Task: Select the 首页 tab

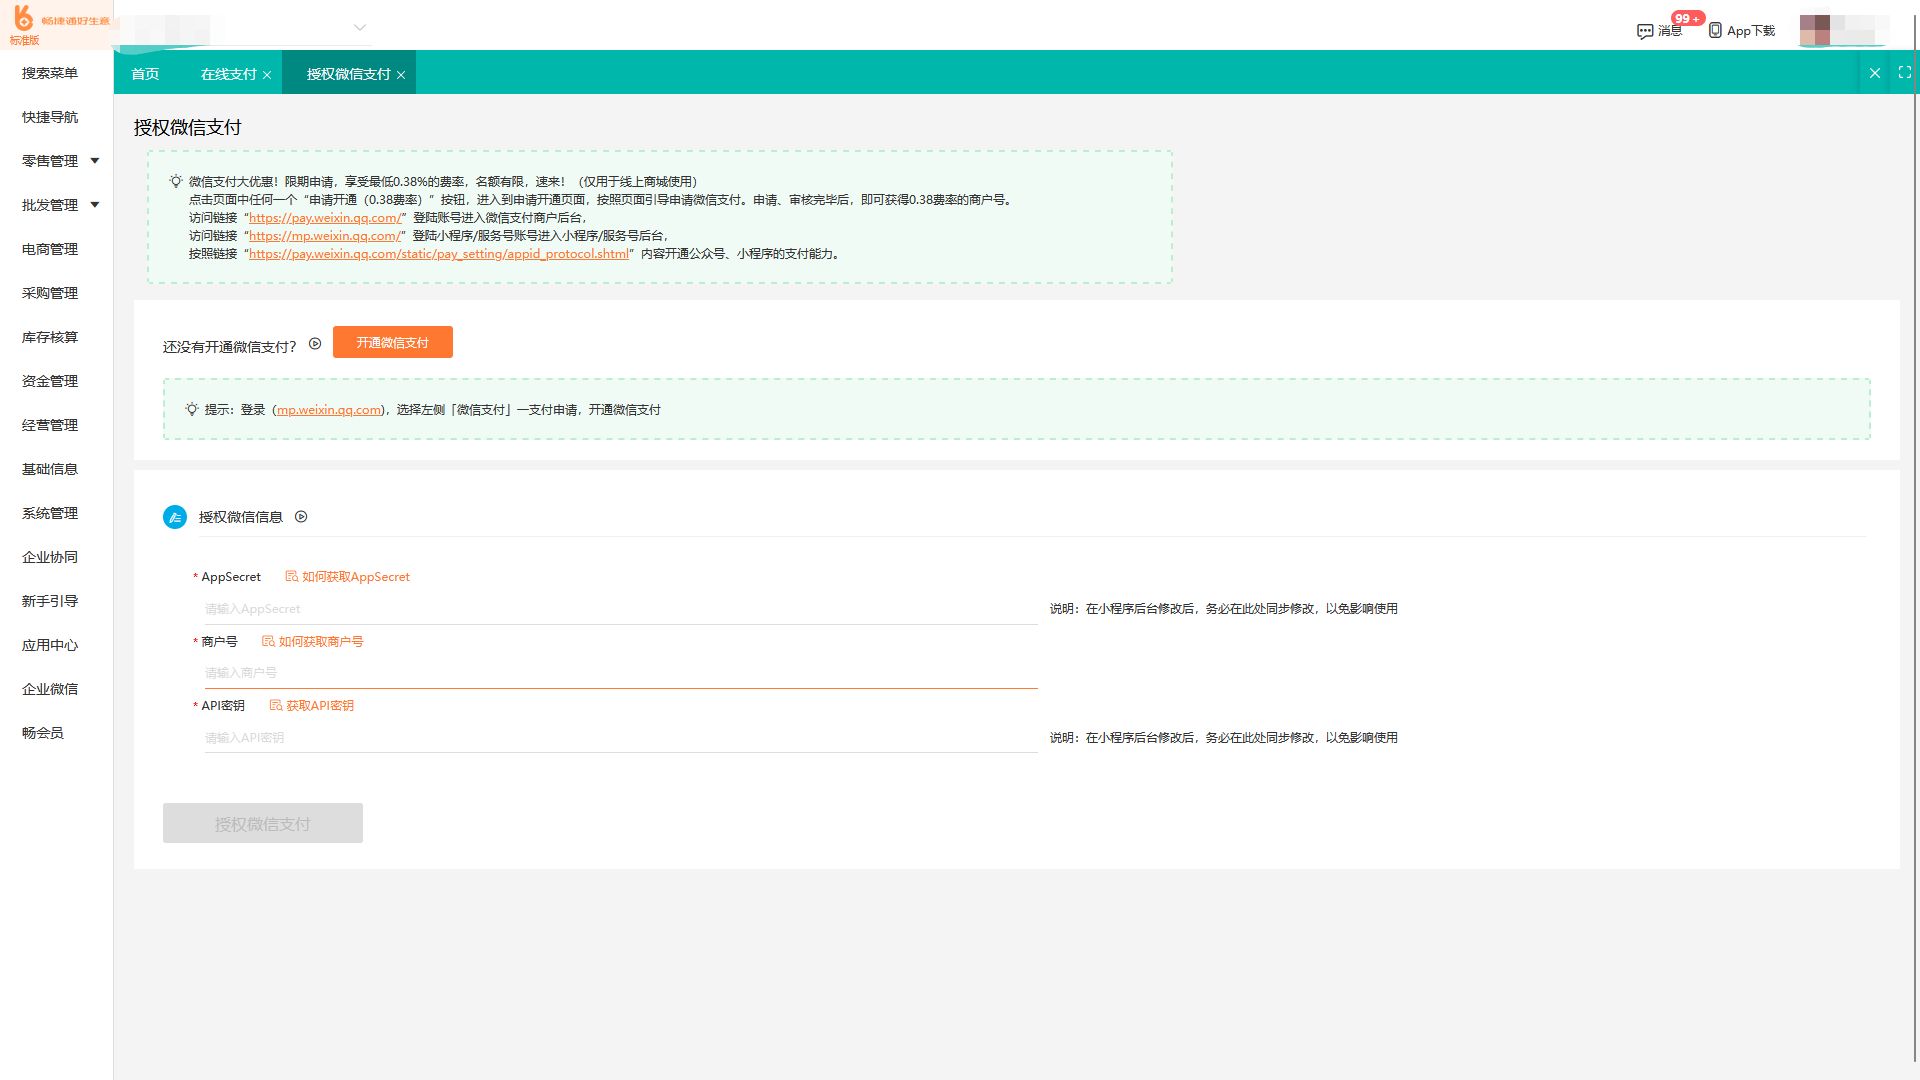Action: 145,74
